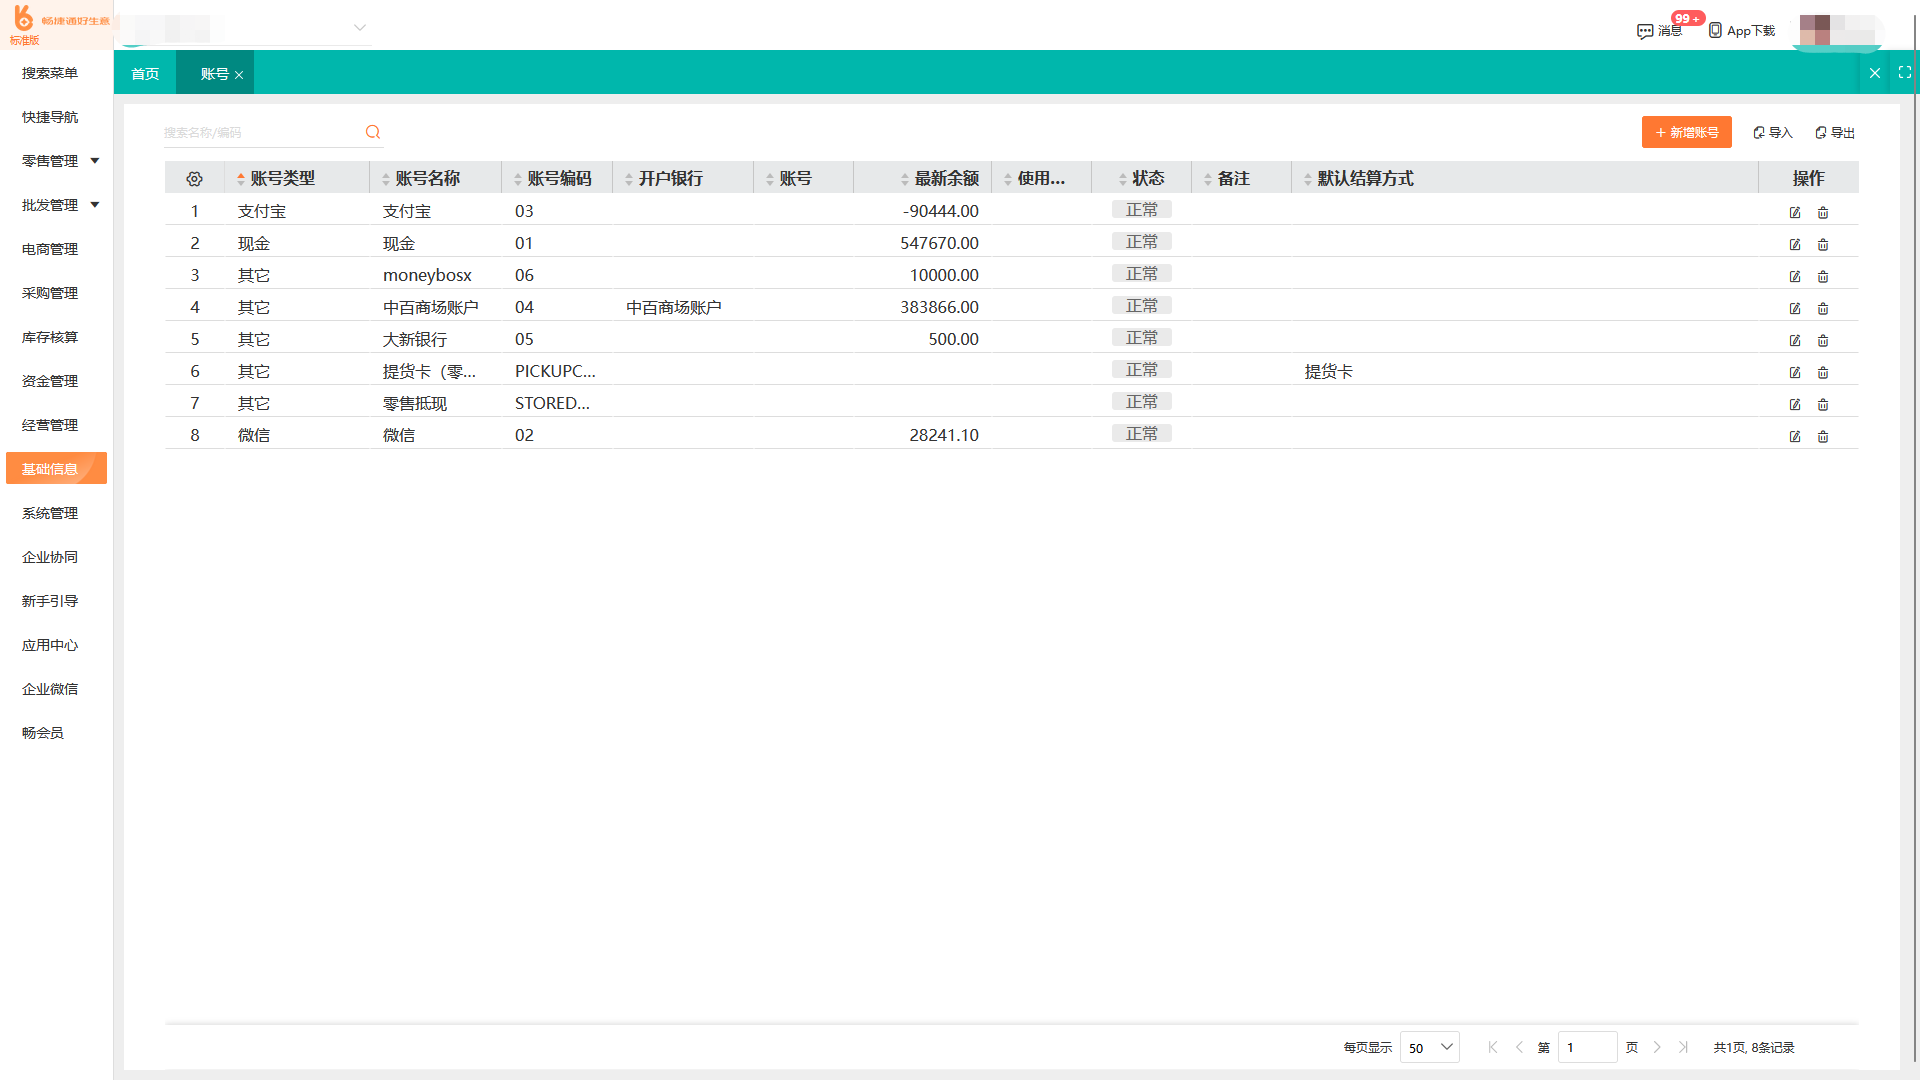Click the edit icon for moneybosx account
This screenshot has height=1080, width=1920.
(1795, 274)
